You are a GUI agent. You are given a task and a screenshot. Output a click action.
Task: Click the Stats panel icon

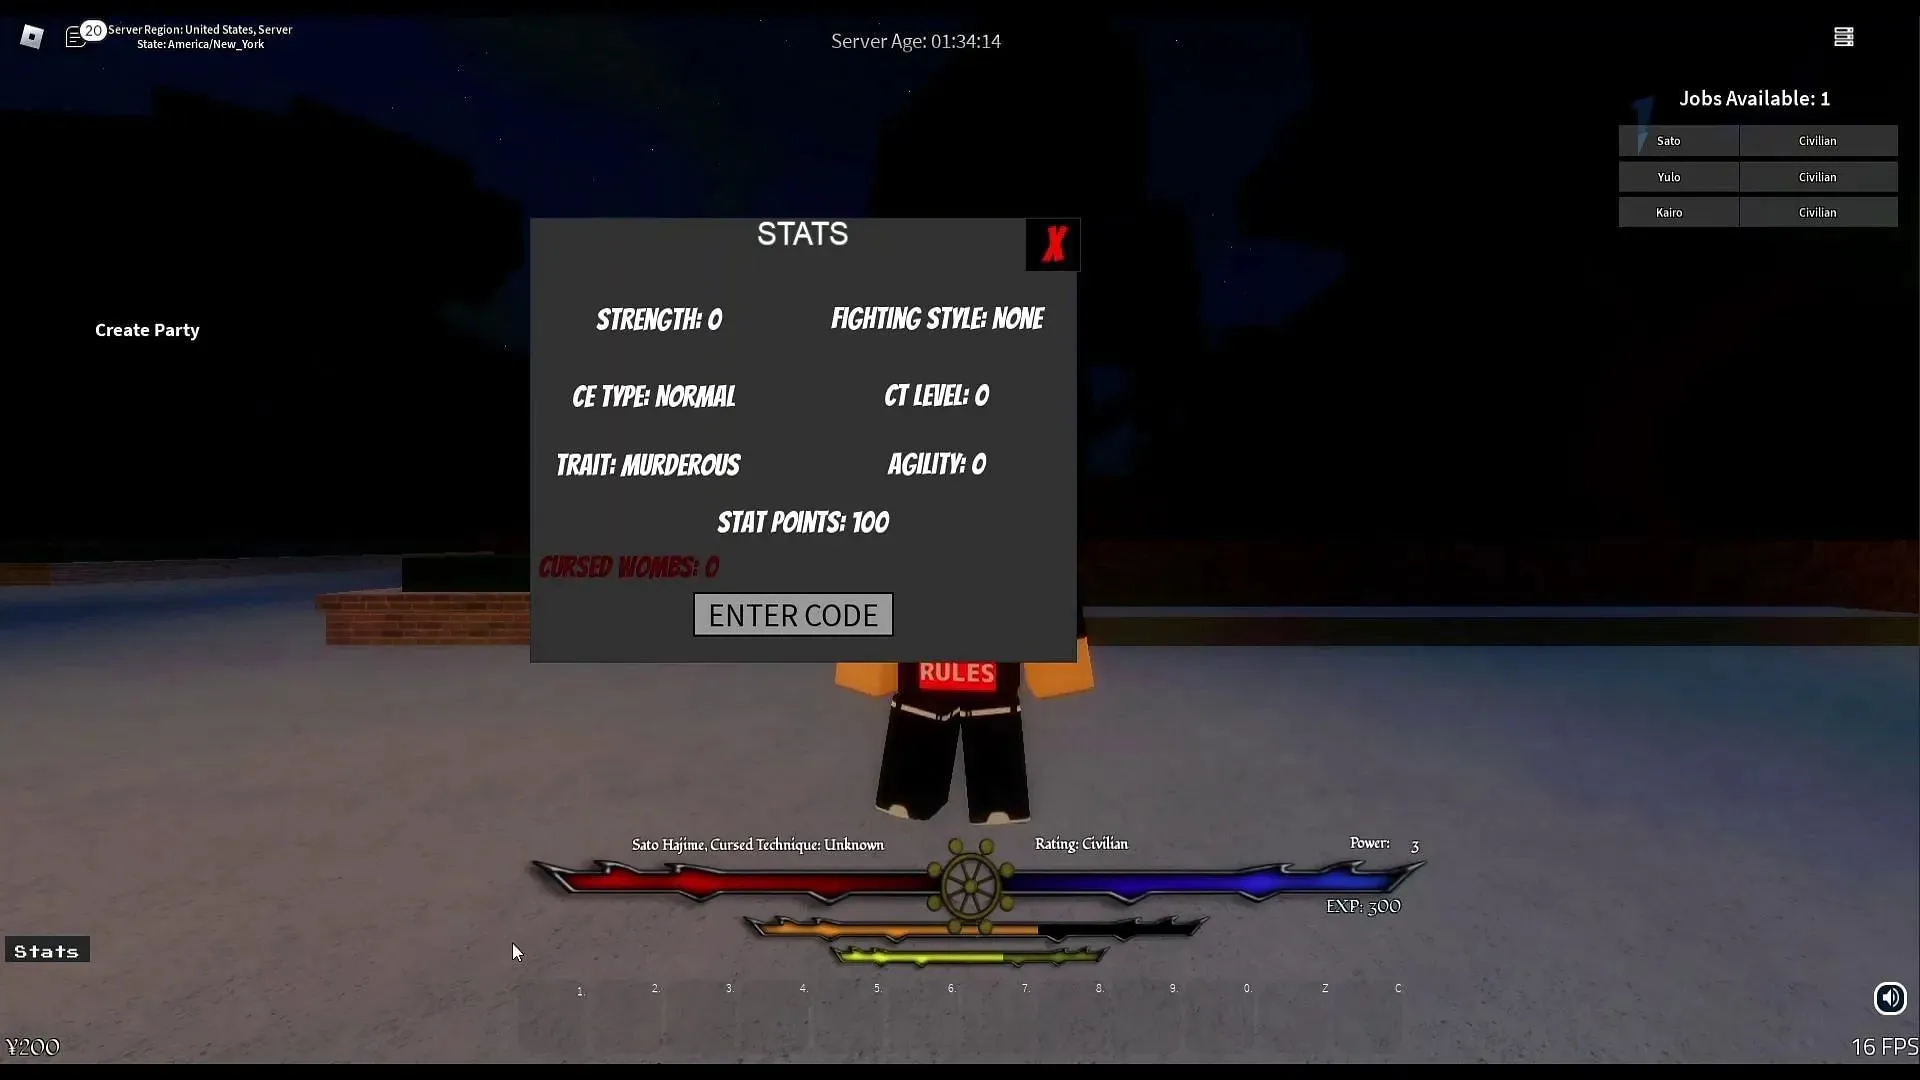46,949
